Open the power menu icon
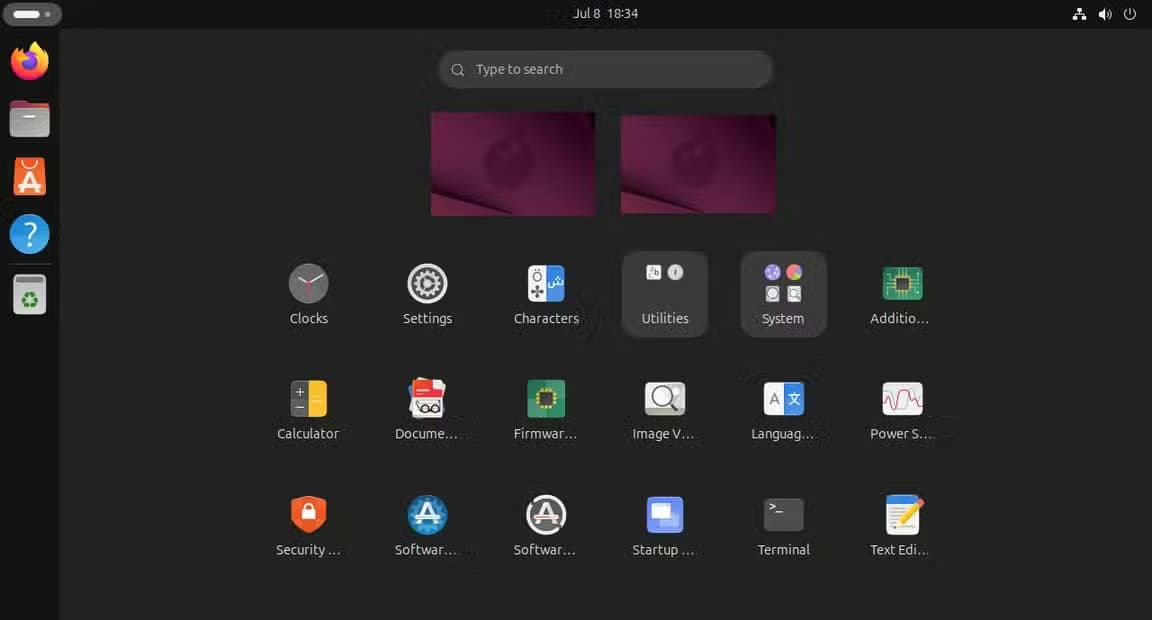The height and width of the screenshot is (620, 1152). pyautogui.click(x=1130, y=14)
